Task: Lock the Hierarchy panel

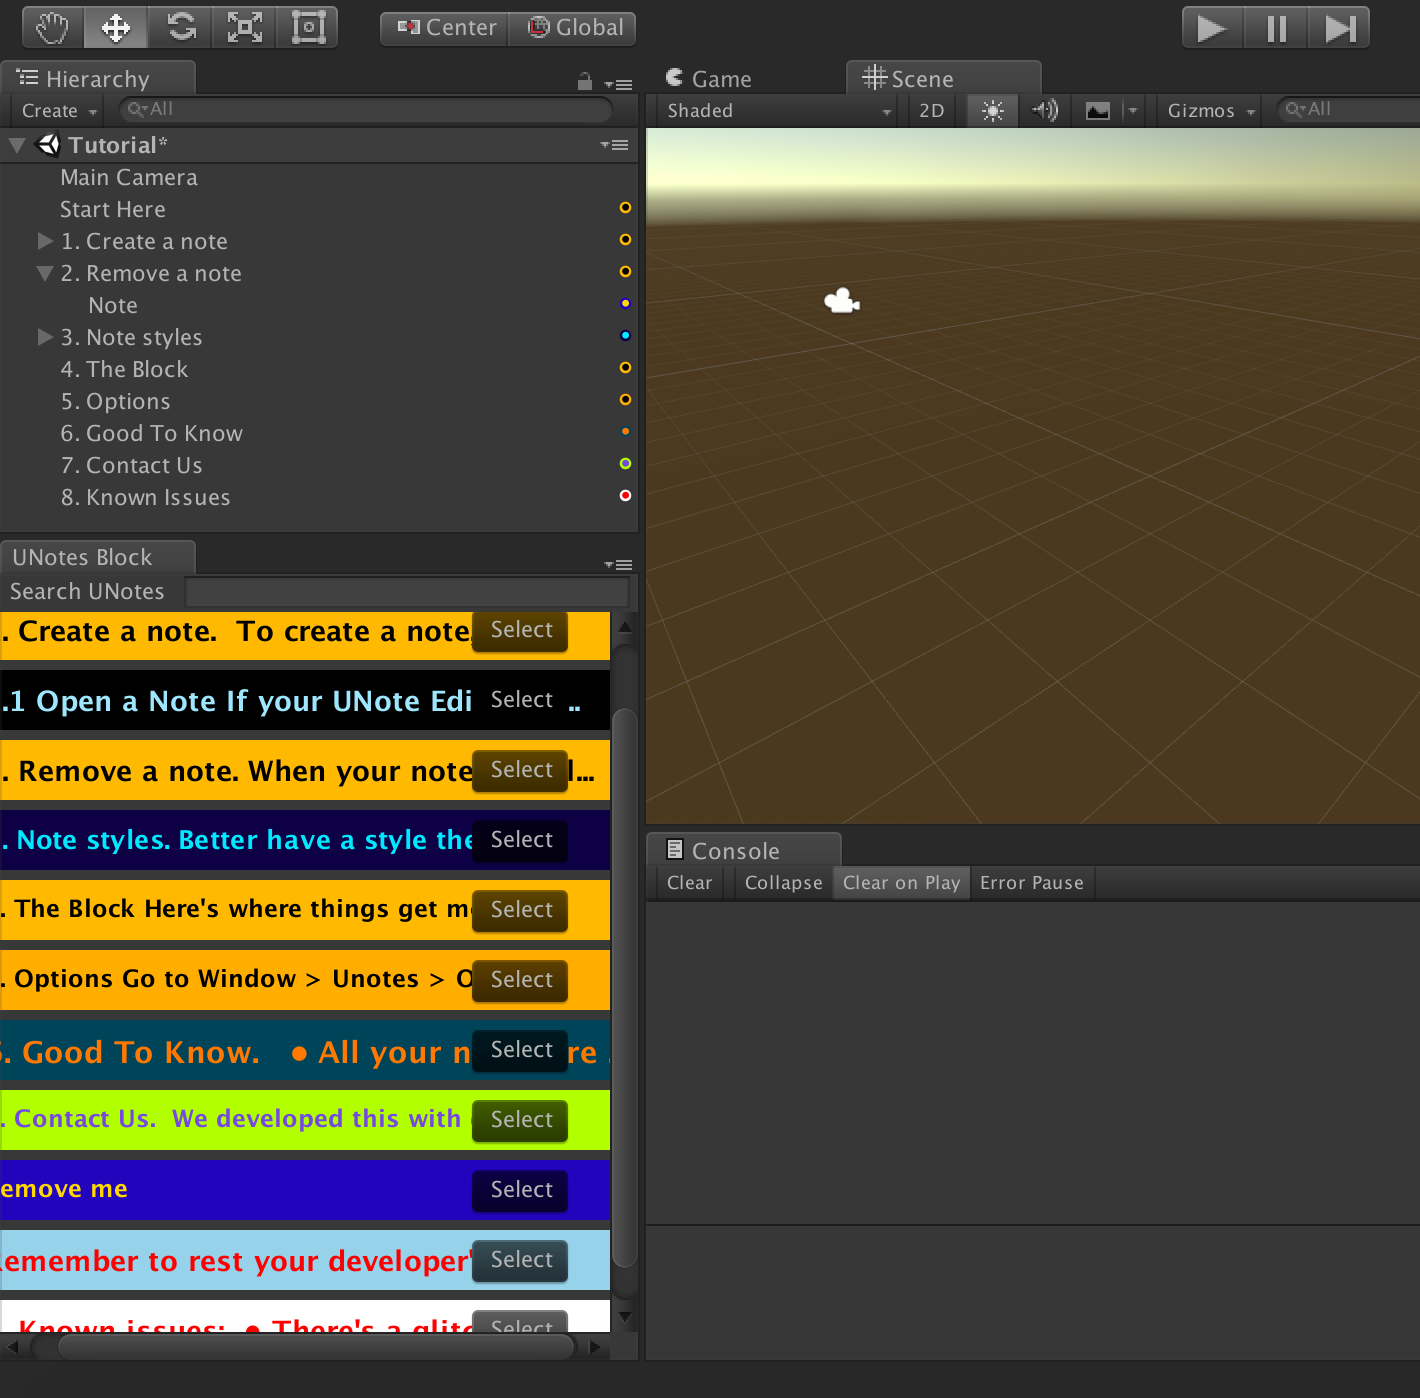Action: tap(585, 82)
